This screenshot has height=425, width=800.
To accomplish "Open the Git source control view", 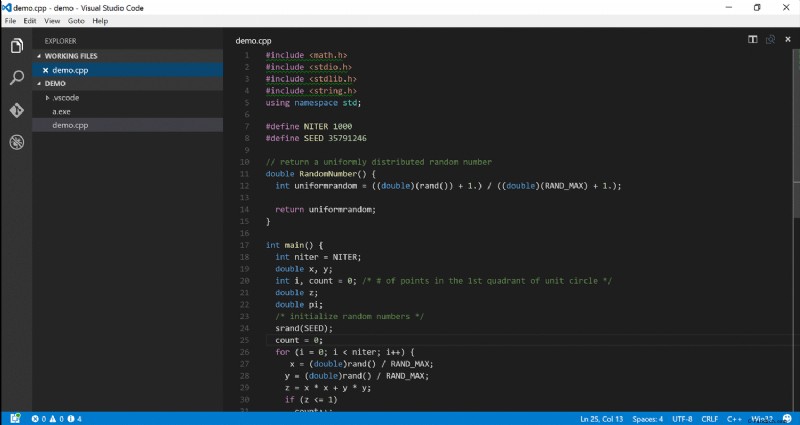I will click(x=16, y=110).
